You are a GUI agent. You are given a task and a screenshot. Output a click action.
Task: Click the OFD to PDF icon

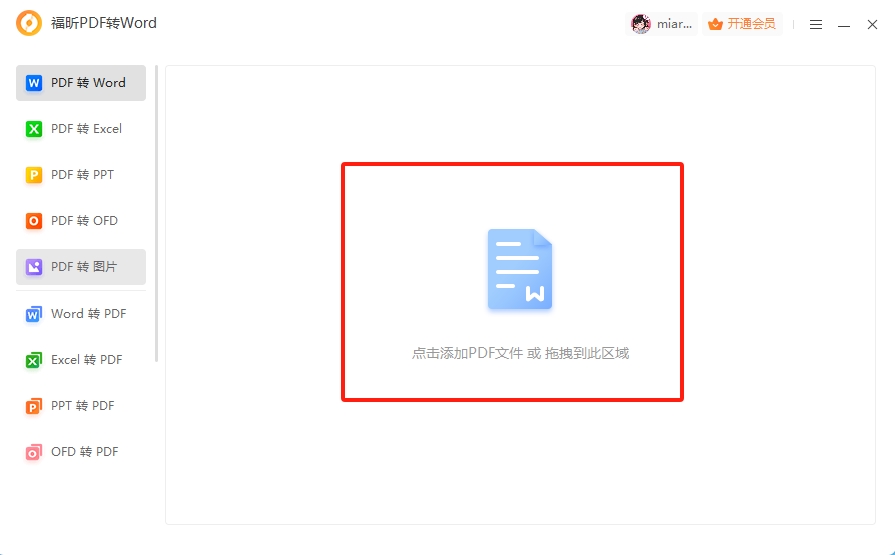(x=34, y=452)
